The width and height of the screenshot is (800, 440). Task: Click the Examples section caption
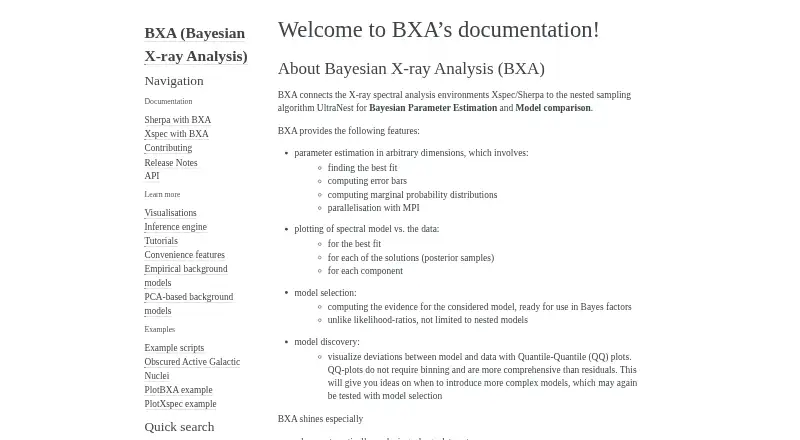point(159,330)
